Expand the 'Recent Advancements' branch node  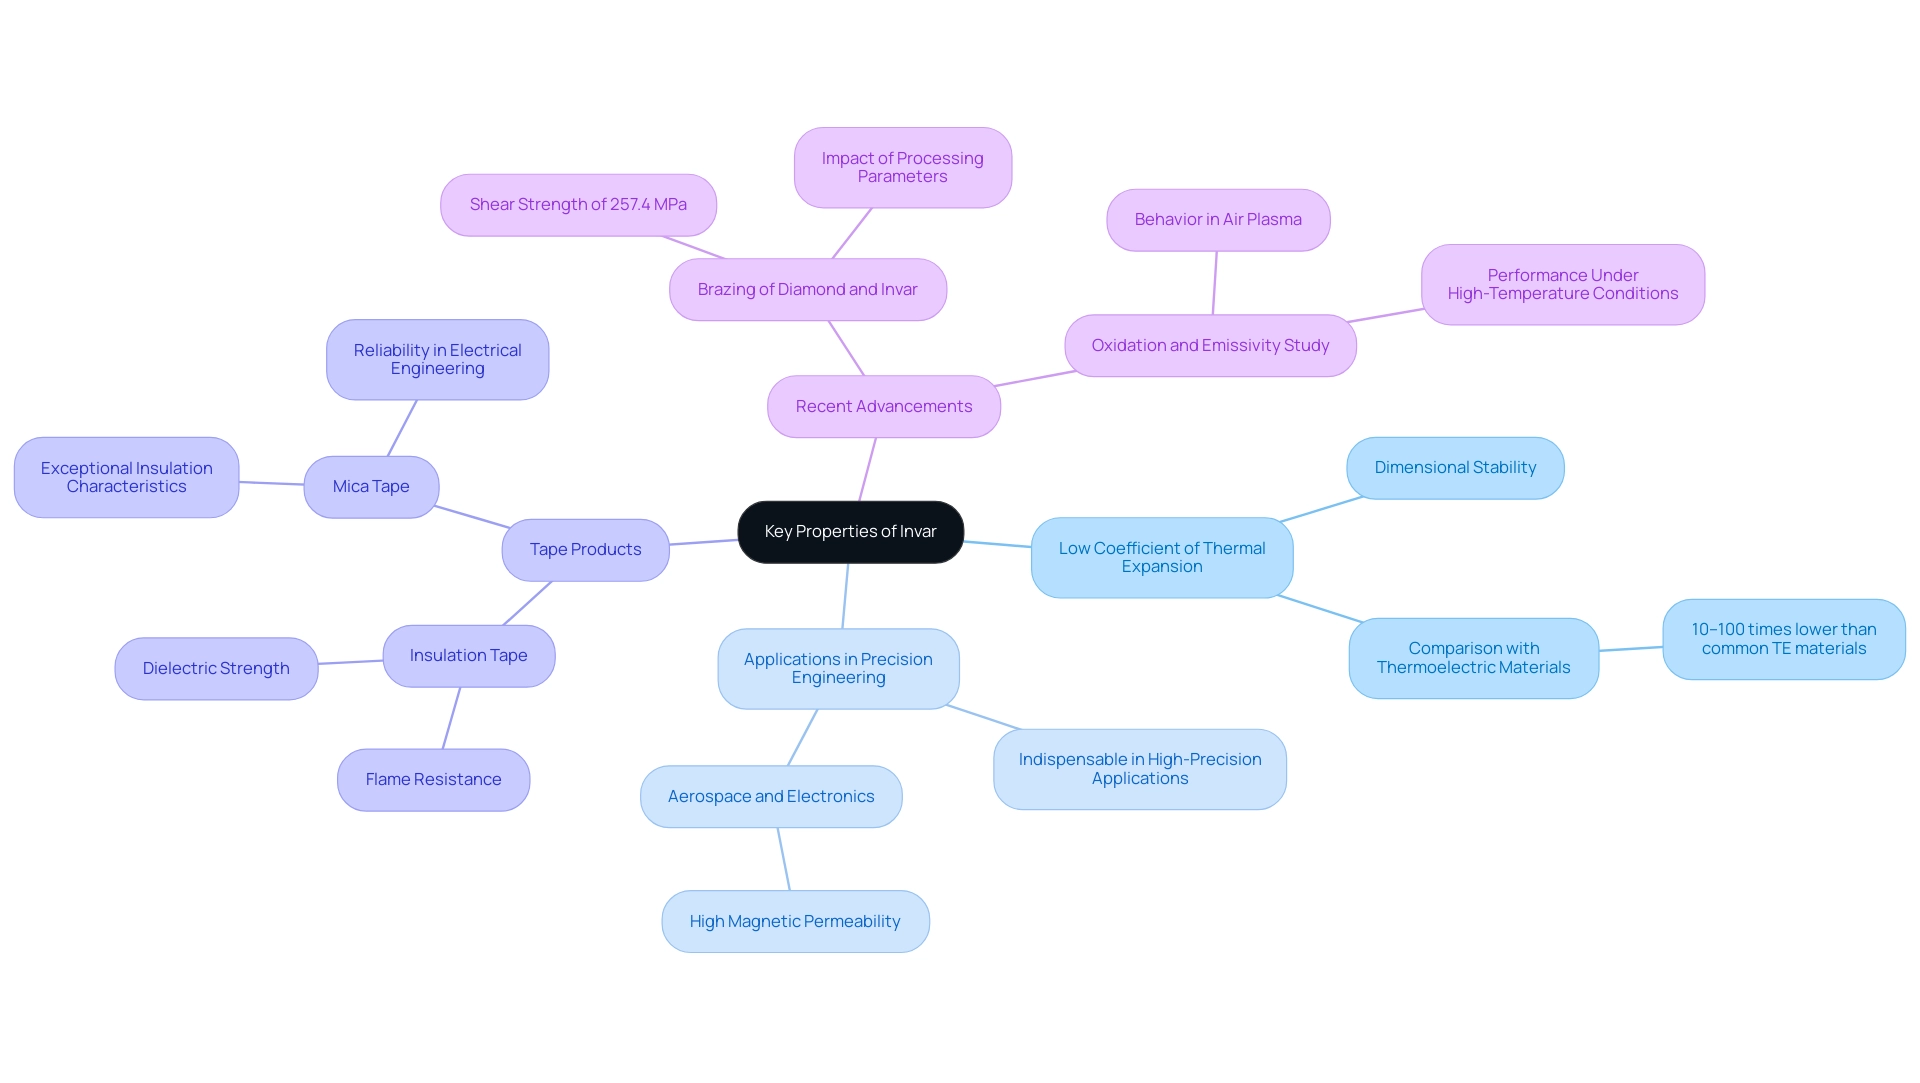tap(884, 405)
